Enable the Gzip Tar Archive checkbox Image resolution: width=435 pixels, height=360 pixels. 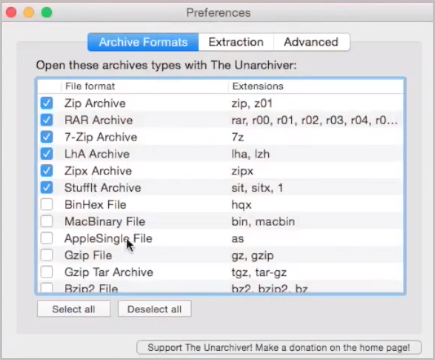tap(47, 272)
